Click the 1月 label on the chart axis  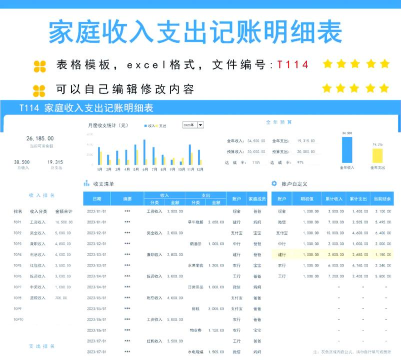(100, 169)
